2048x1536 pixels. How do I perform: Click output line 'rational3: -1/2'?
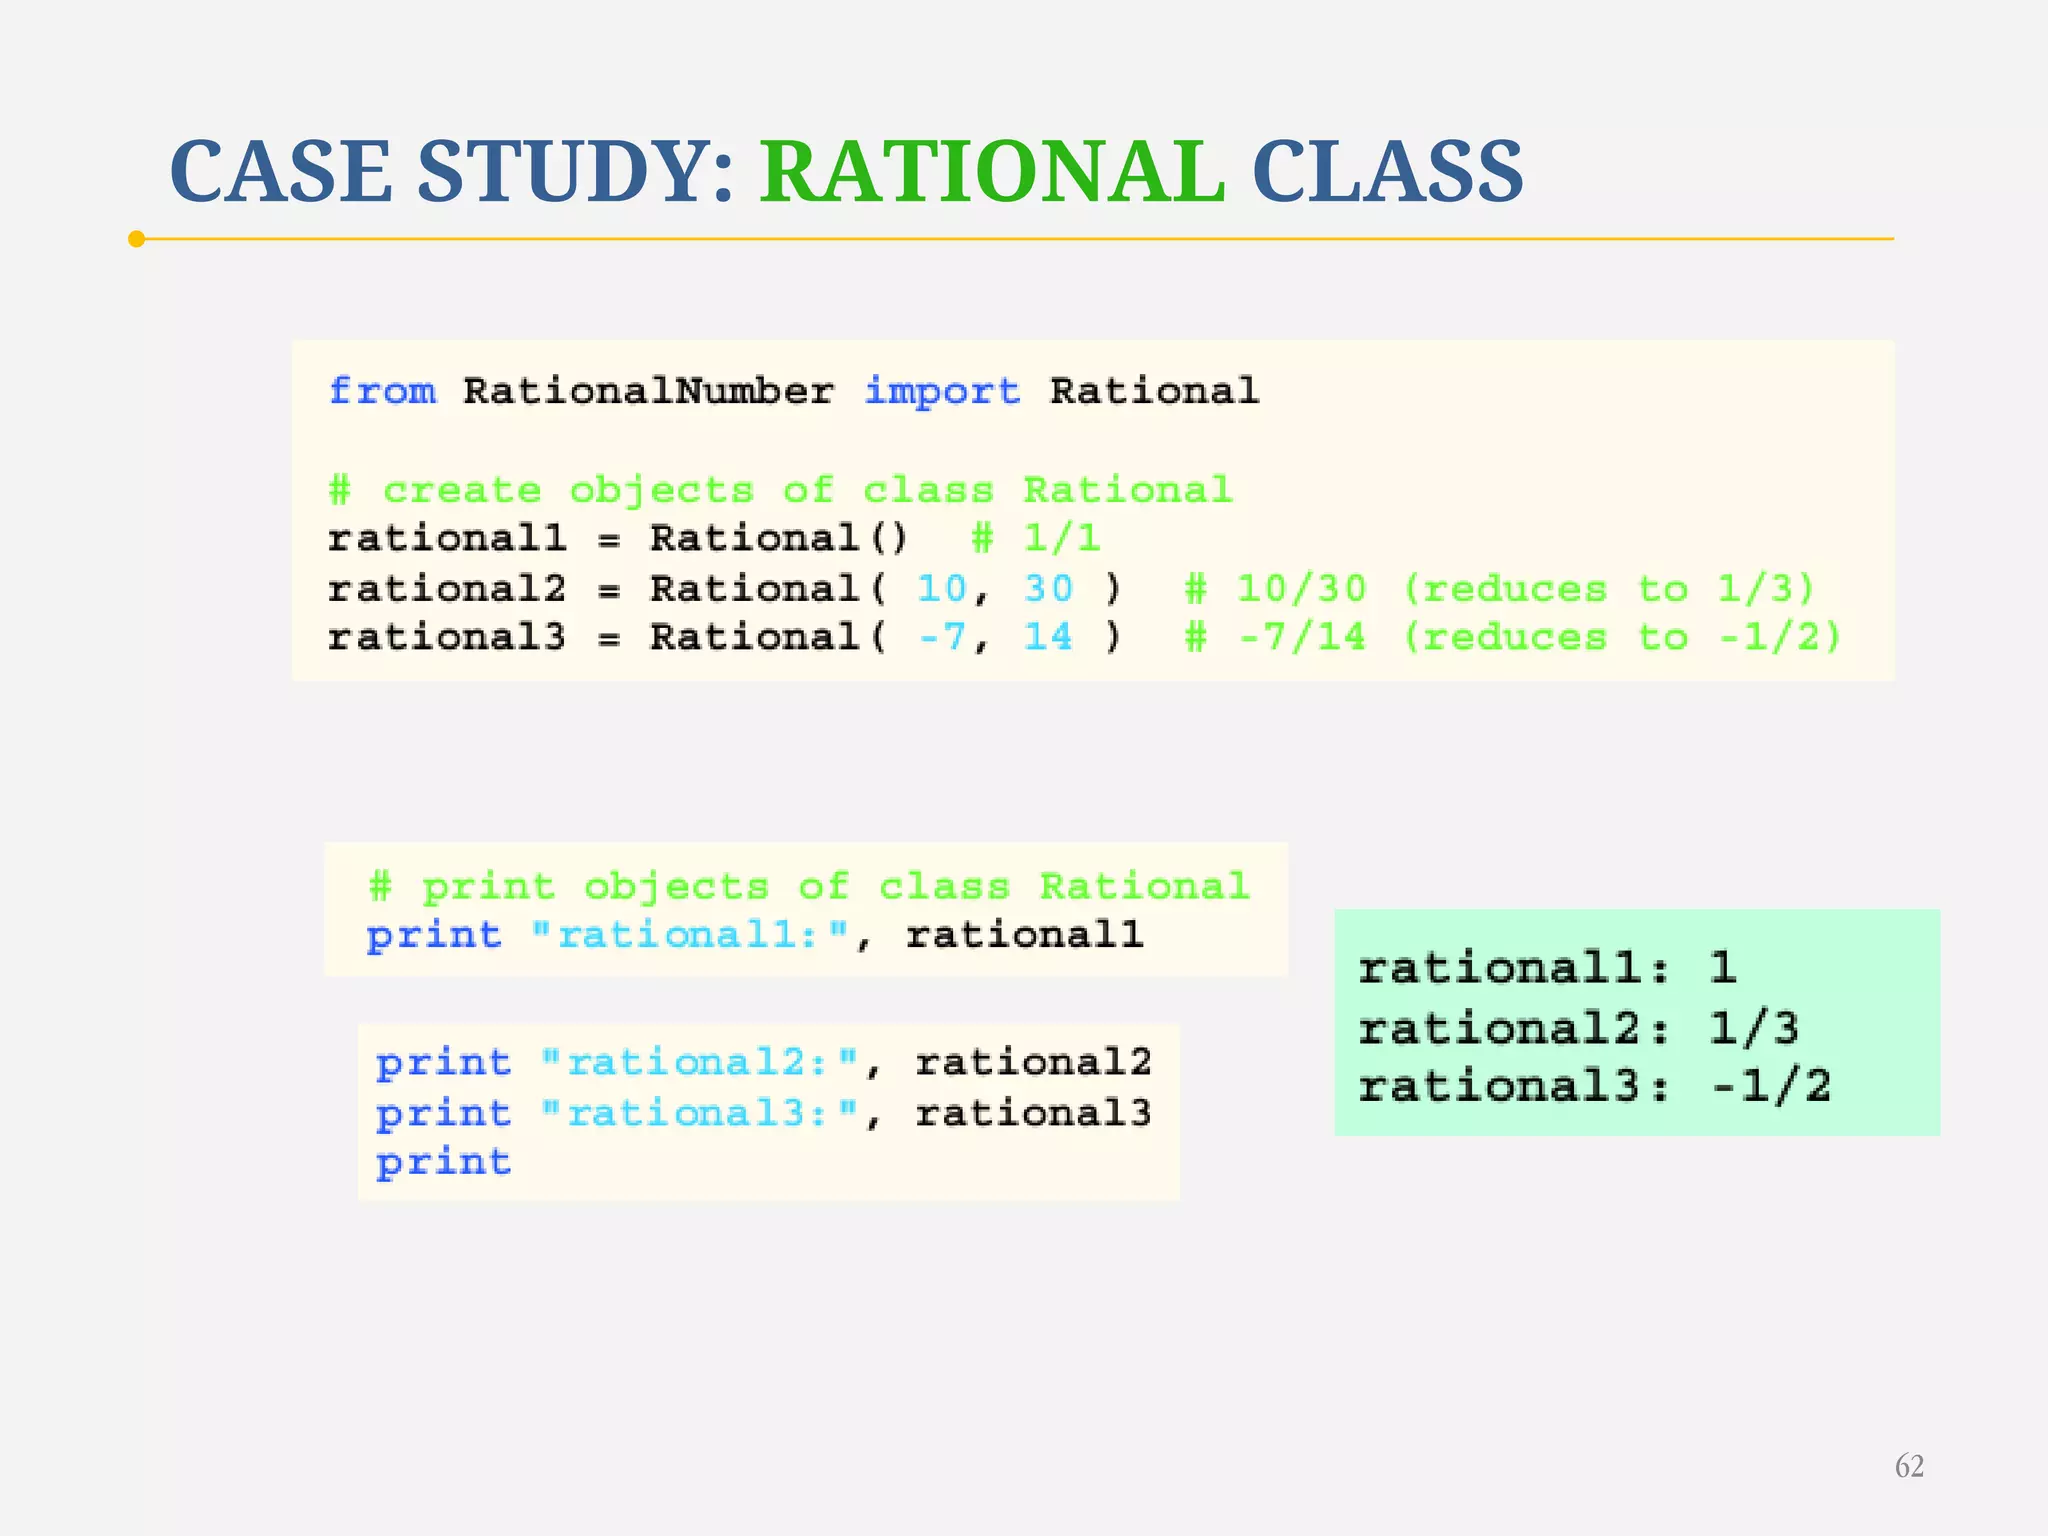tap(1594, 1086)
